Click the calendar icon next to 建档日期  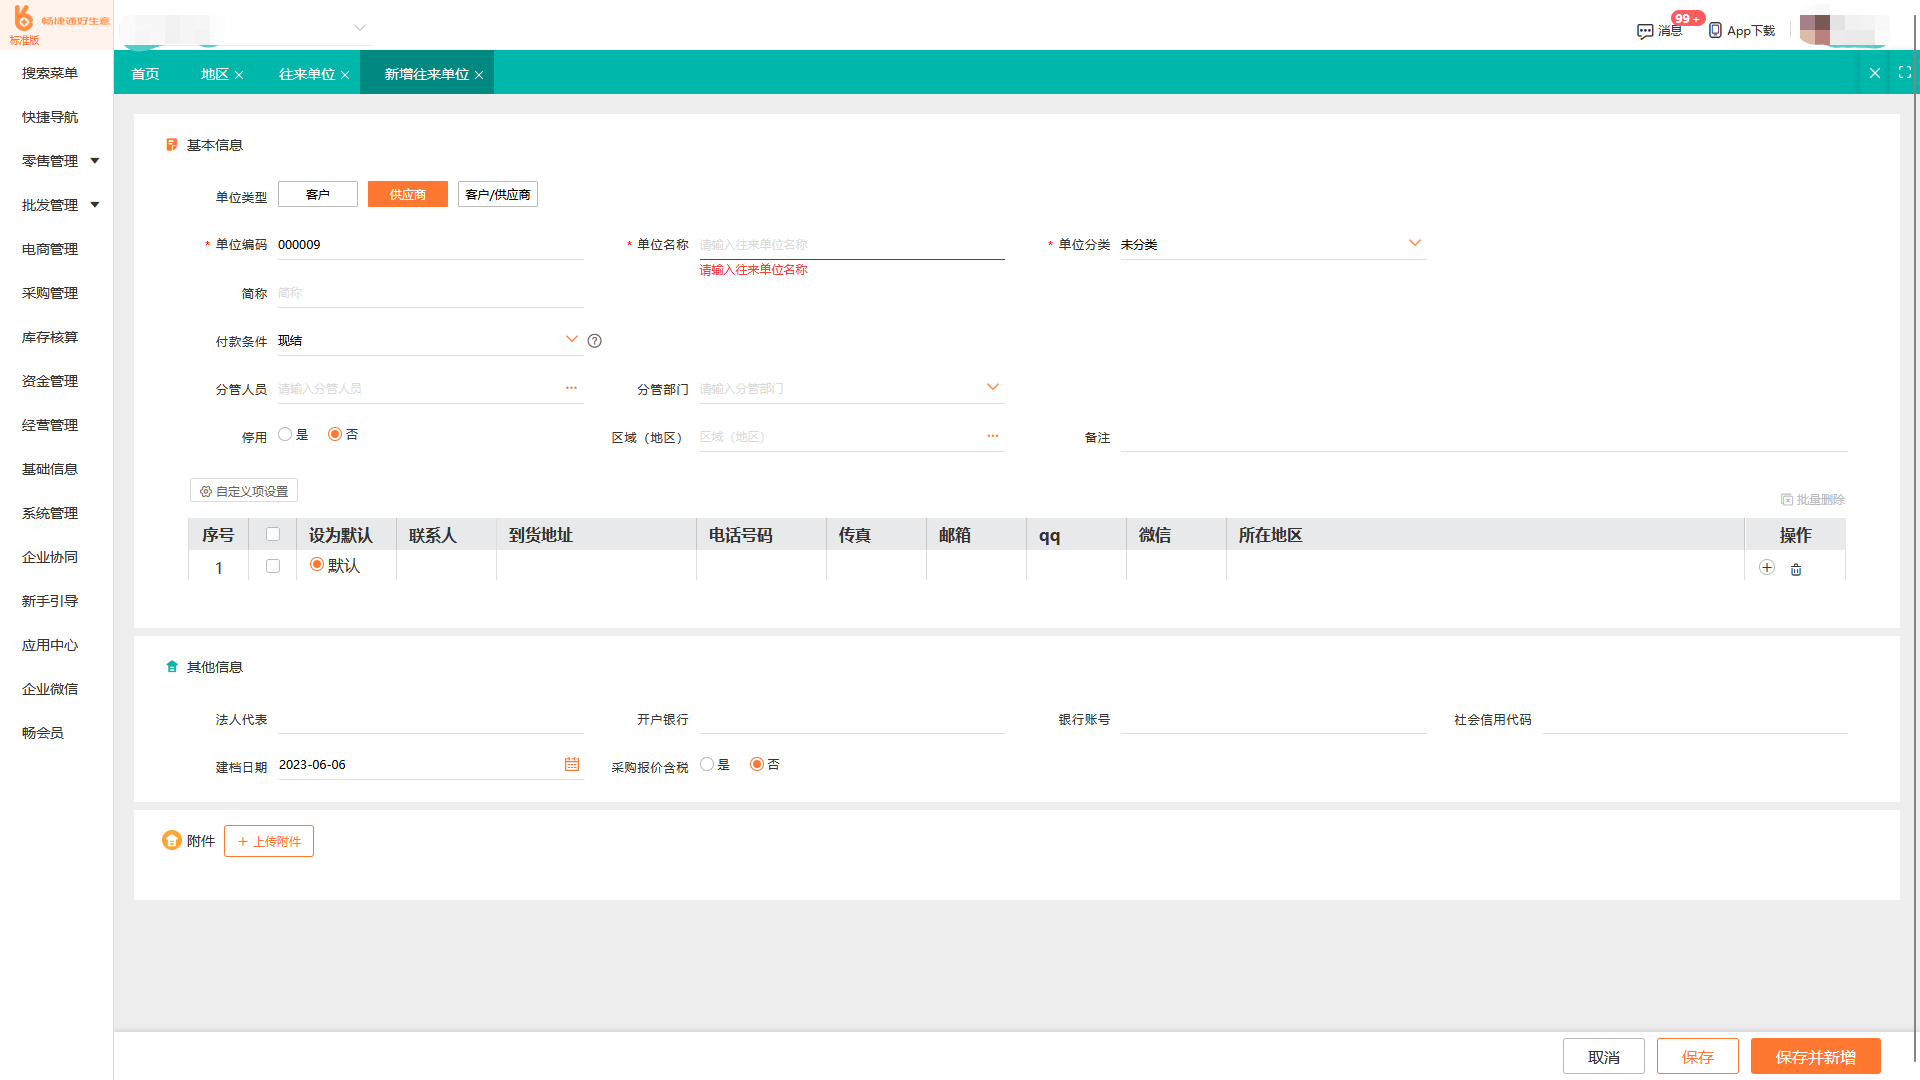(571, 764)
